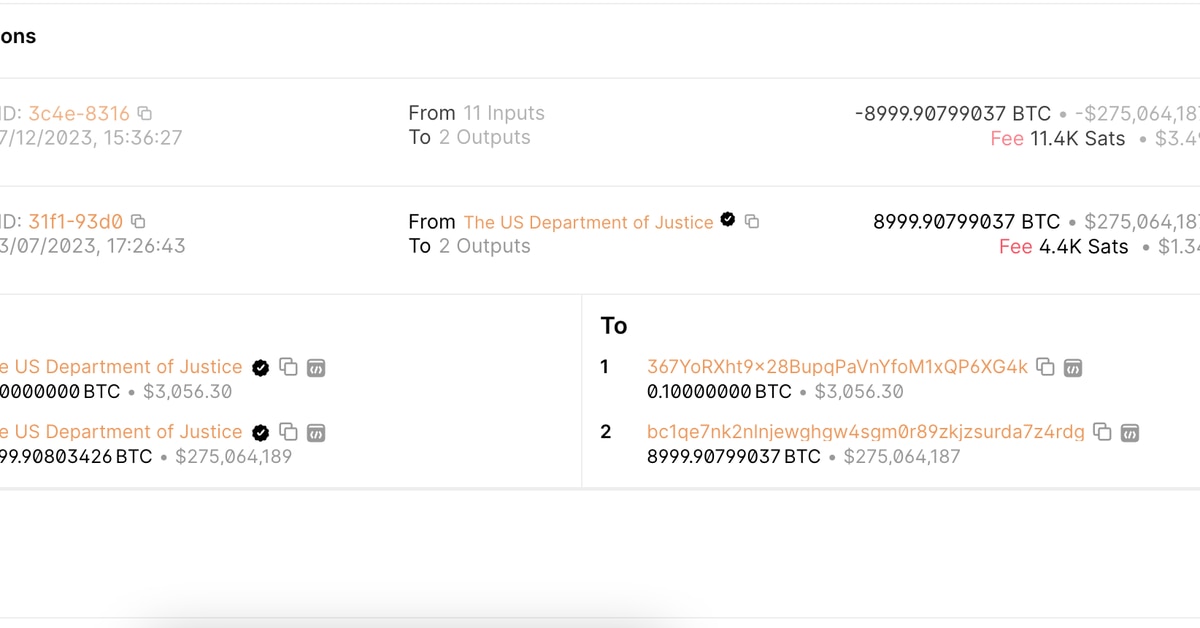The height and width of the screenshot is (628, 1200).
Task: Expand 2 Outputs of the 3c4e-8316 transaction
Action: [484, 138]
